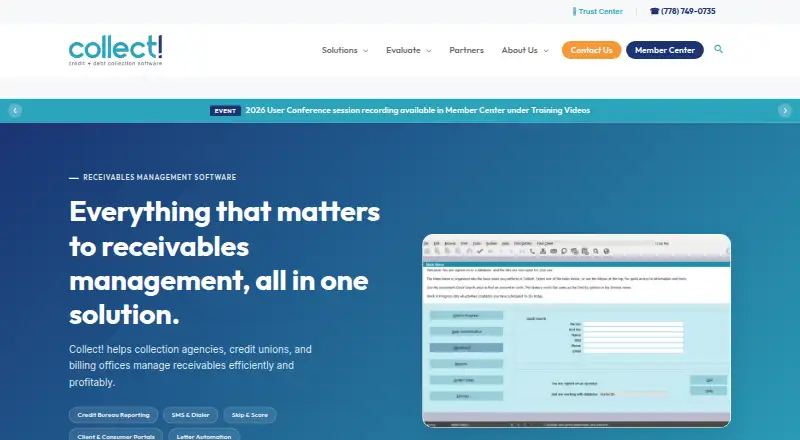This screenshot has height=440, width=800.
Task: Select the Credit Bureau Reporting pill
Action: tap(113, 415)
